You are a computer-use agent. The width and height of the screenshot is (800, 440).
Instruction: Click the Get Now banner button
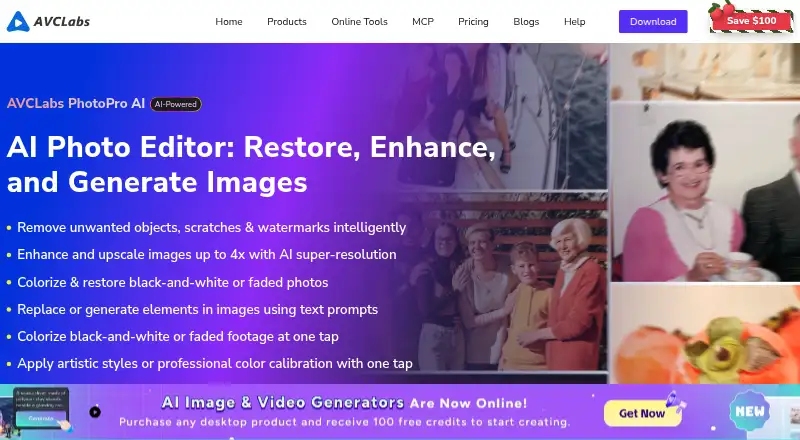tap(642, 413)
